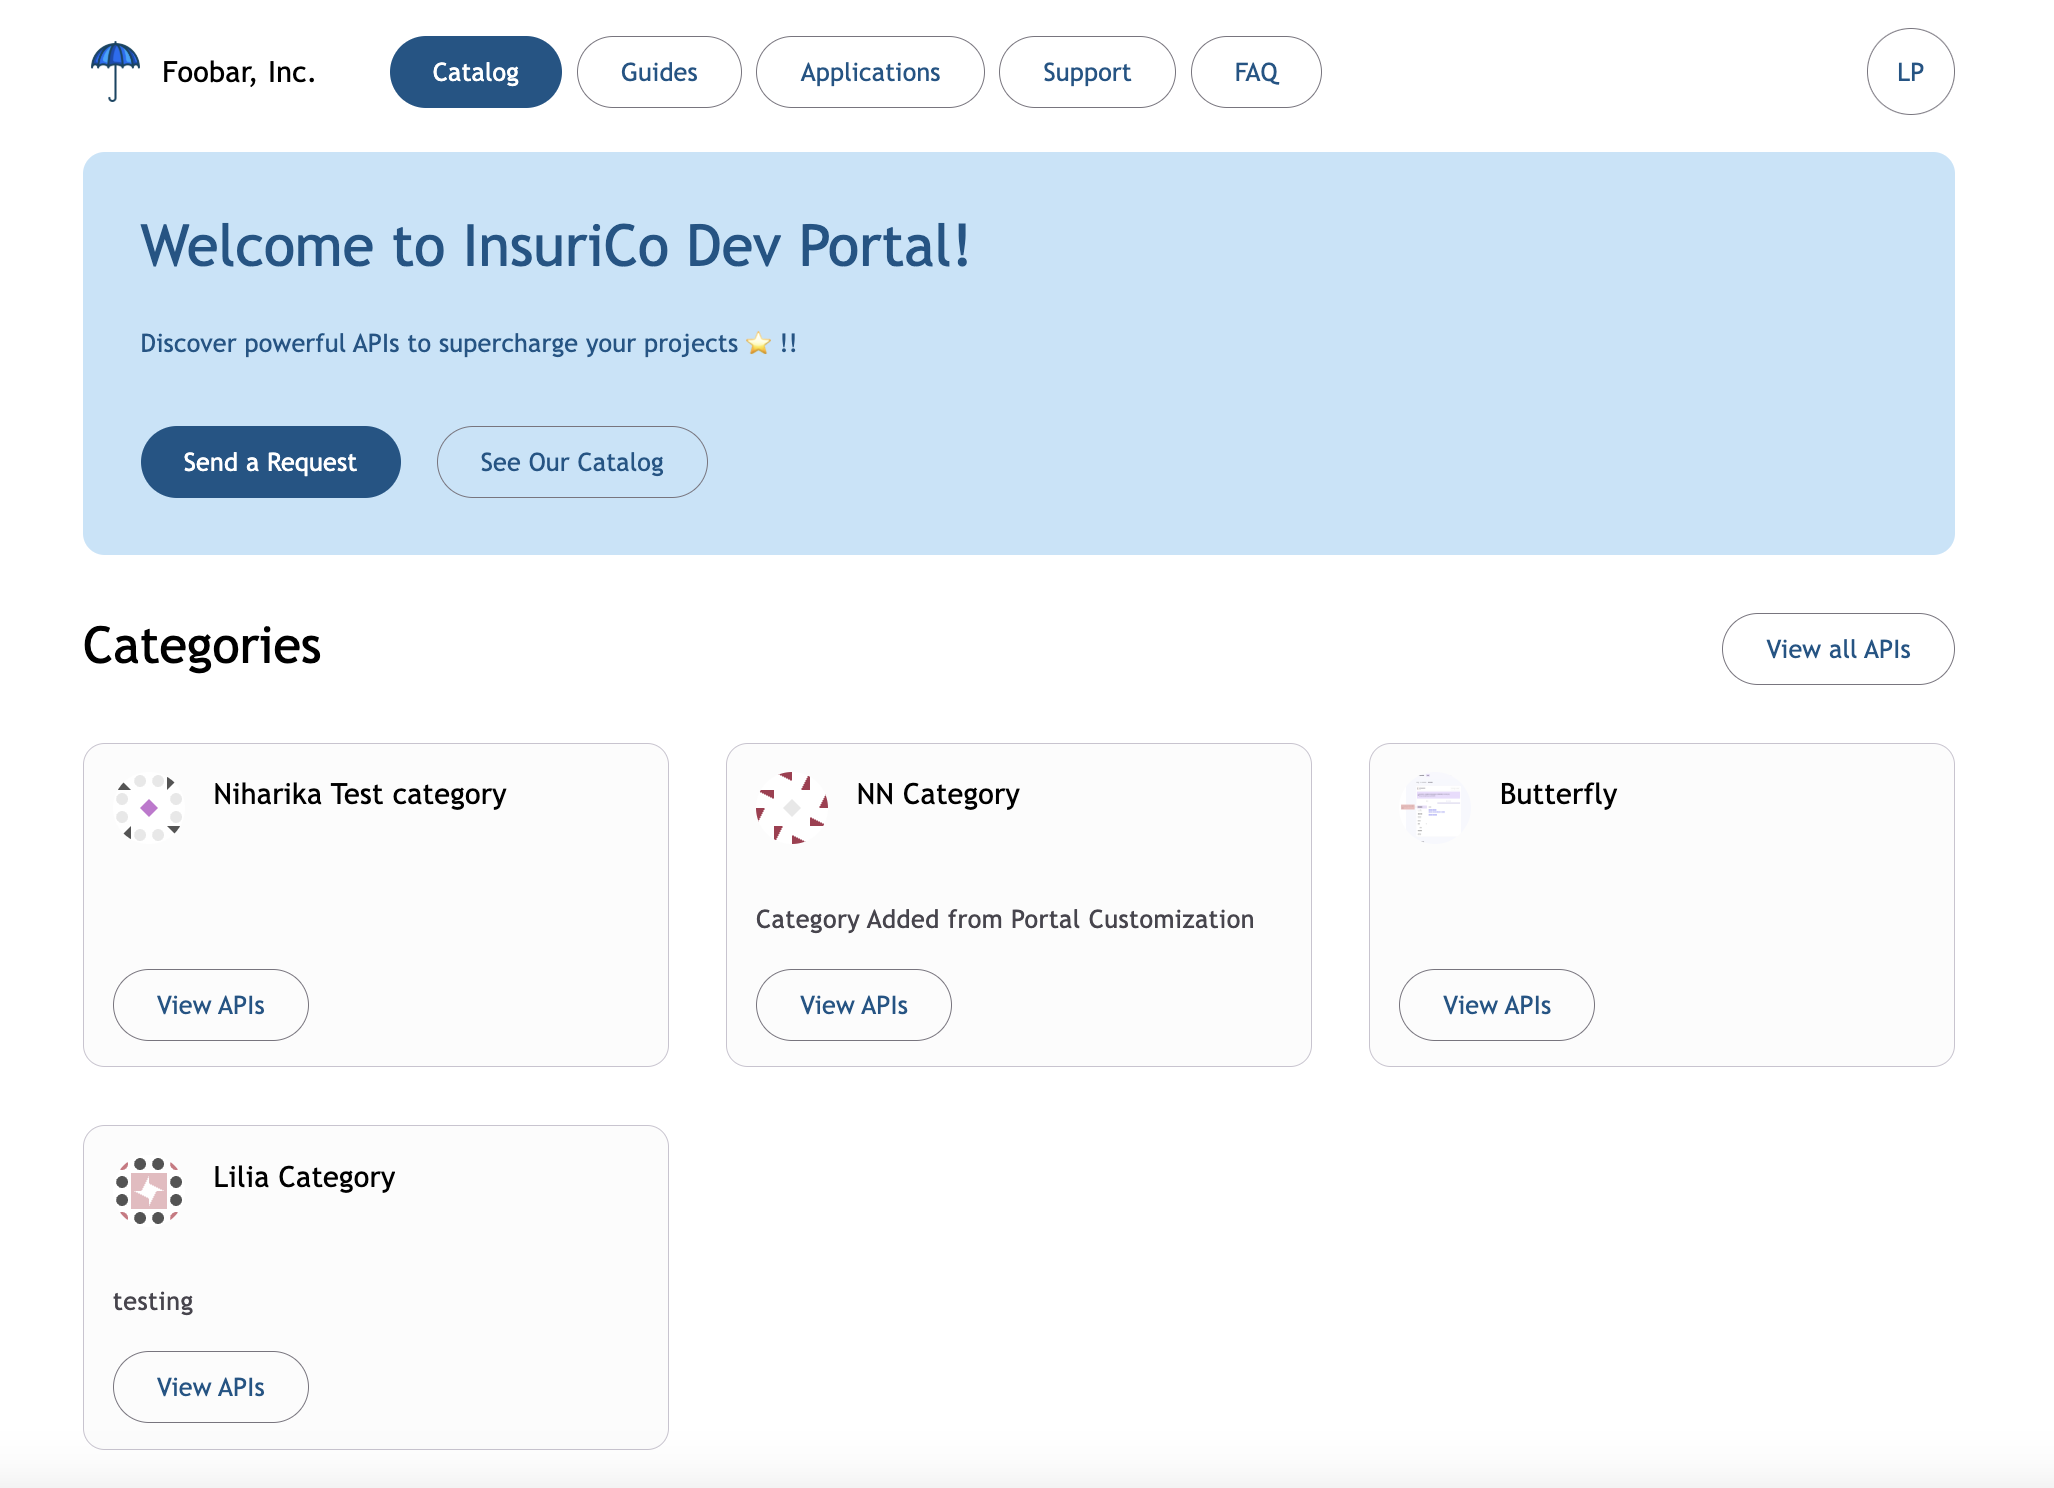Click the NN Category red triangles icon
Viewport: 2054px width, 1488px height.
[792, 807]
